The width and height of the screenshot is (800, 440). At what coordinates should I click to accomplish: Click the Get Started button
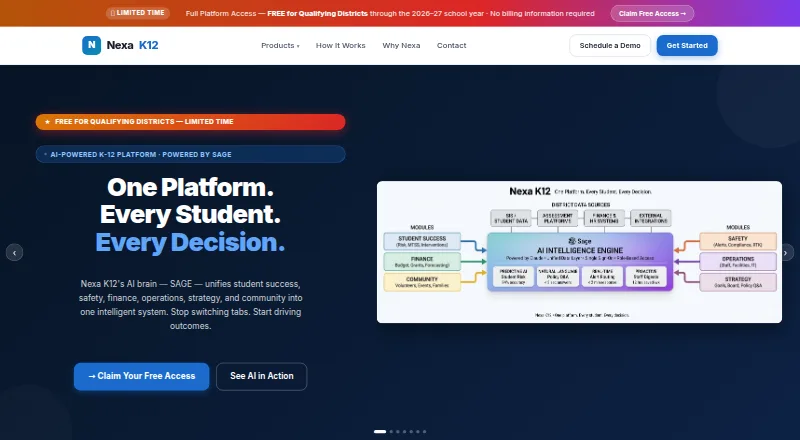[x=687, y=45]
